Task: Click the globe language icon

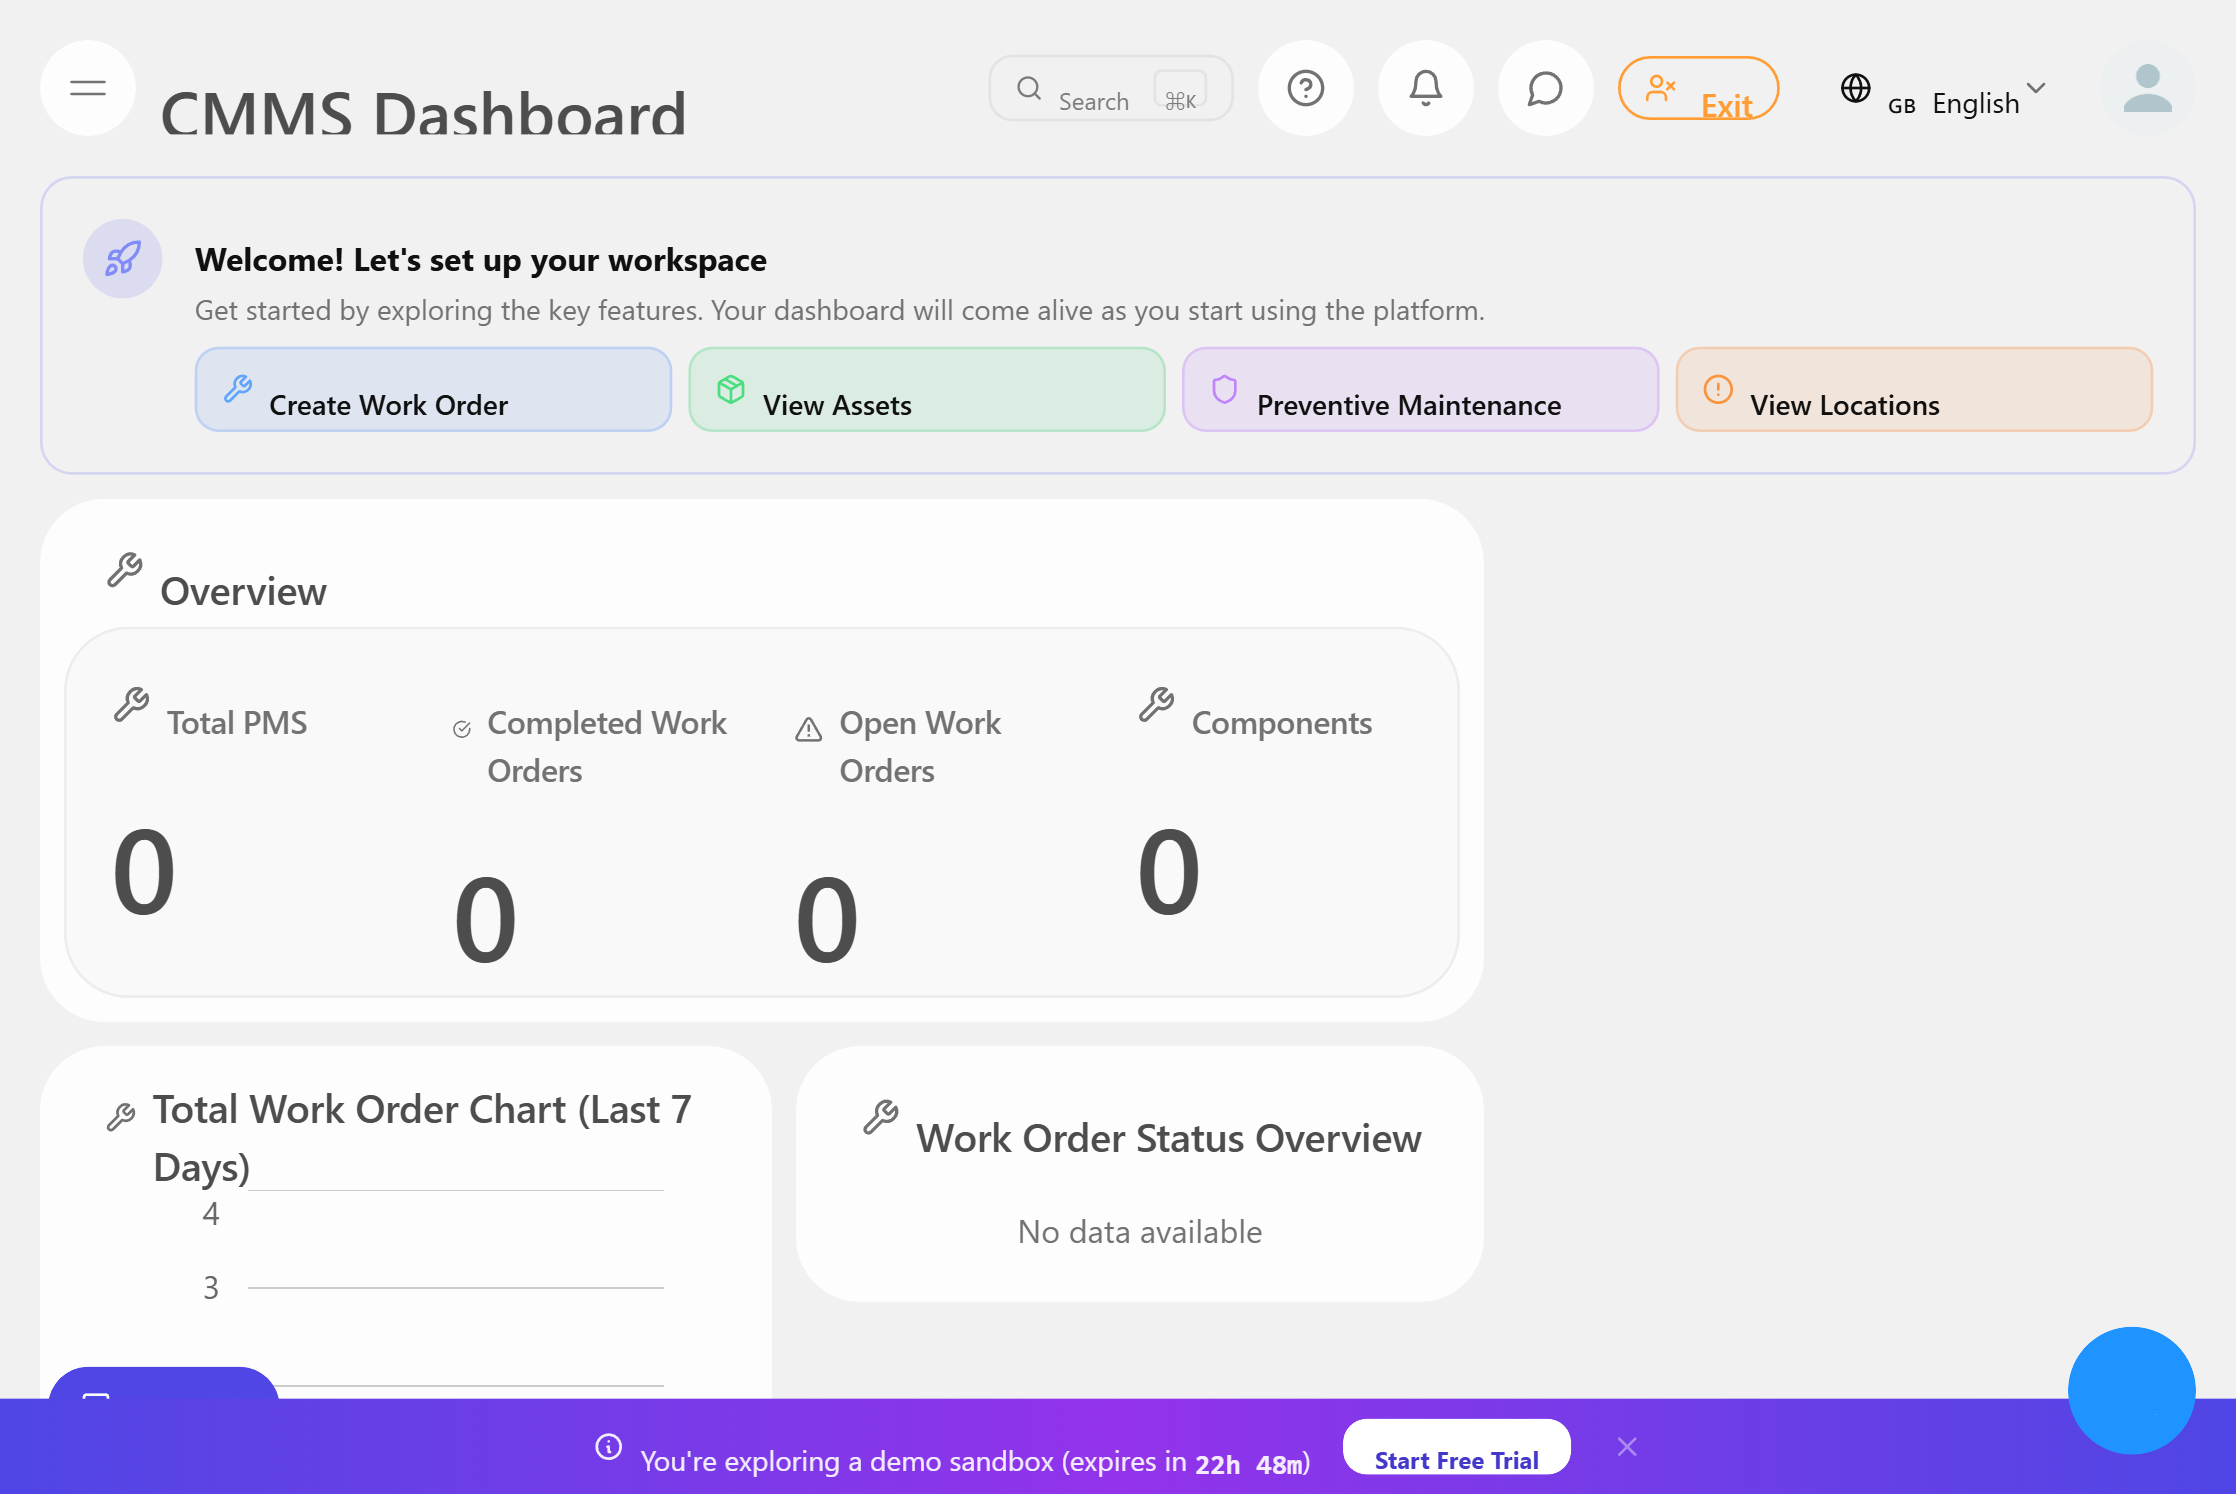Action: coord(1856,88)
